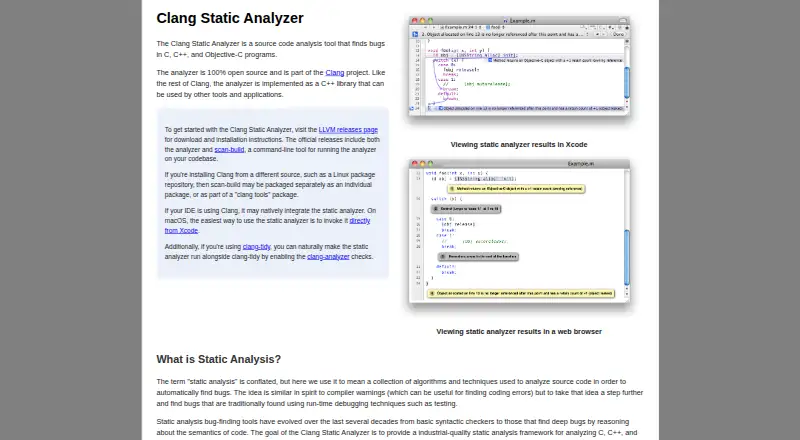The image size is (800, 440).
Task: Click caption Viewing static analyzer results in a web browser
Action: tap(519, 331)
